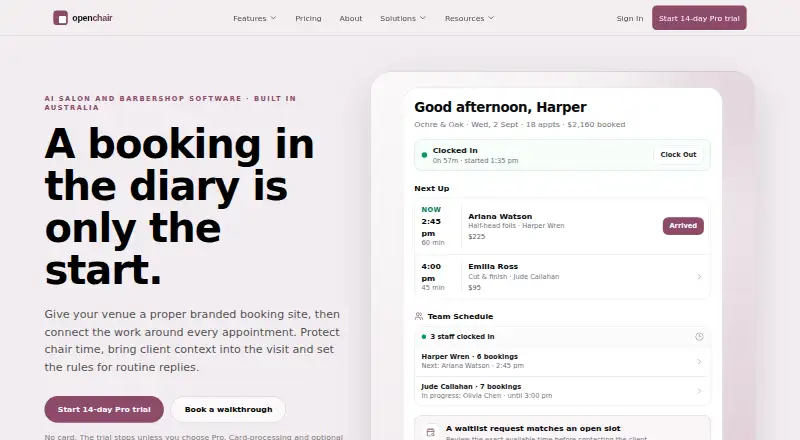Open Emilia Ross appointment chevron
The width and height of the screenshot is (800, 440).
pos(699,277)
